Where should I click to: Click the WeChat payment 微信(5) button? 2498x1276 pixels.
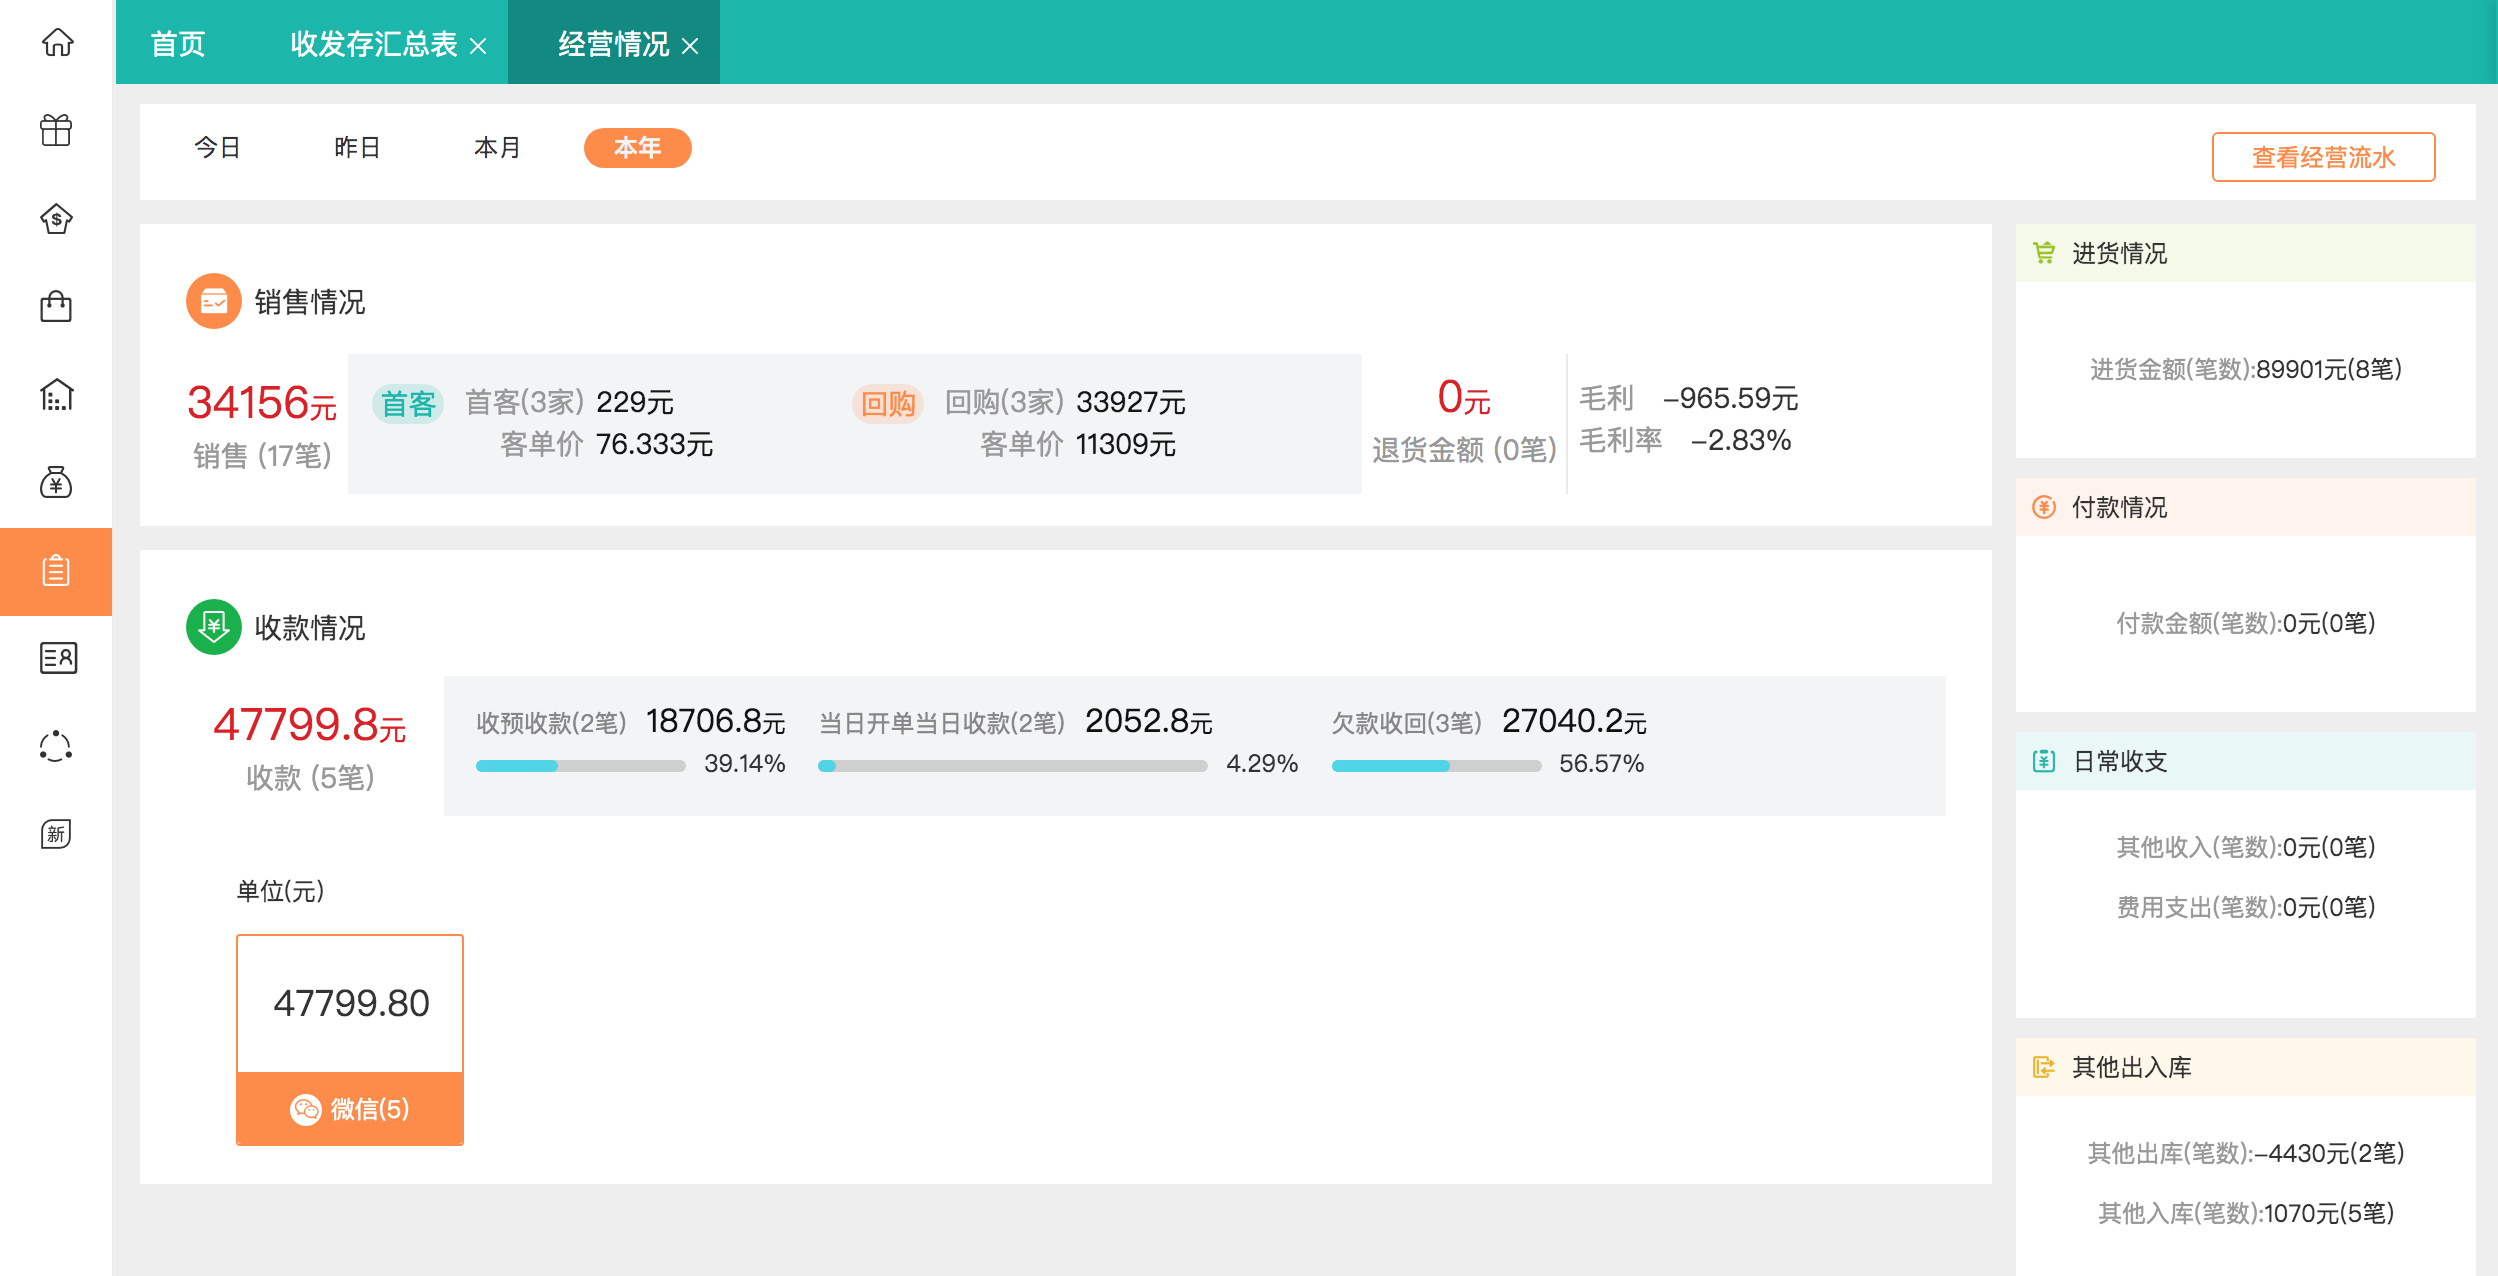[x=350, y=1110]
